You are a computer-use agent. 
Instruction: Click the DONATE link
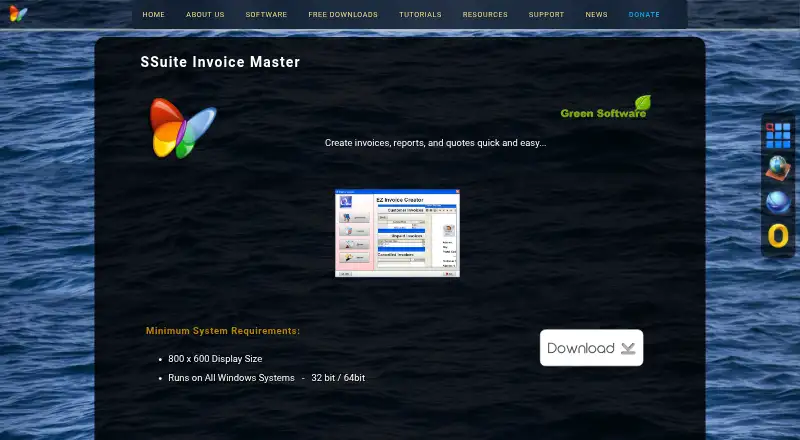pyautogui.click(x=644, y=15)
